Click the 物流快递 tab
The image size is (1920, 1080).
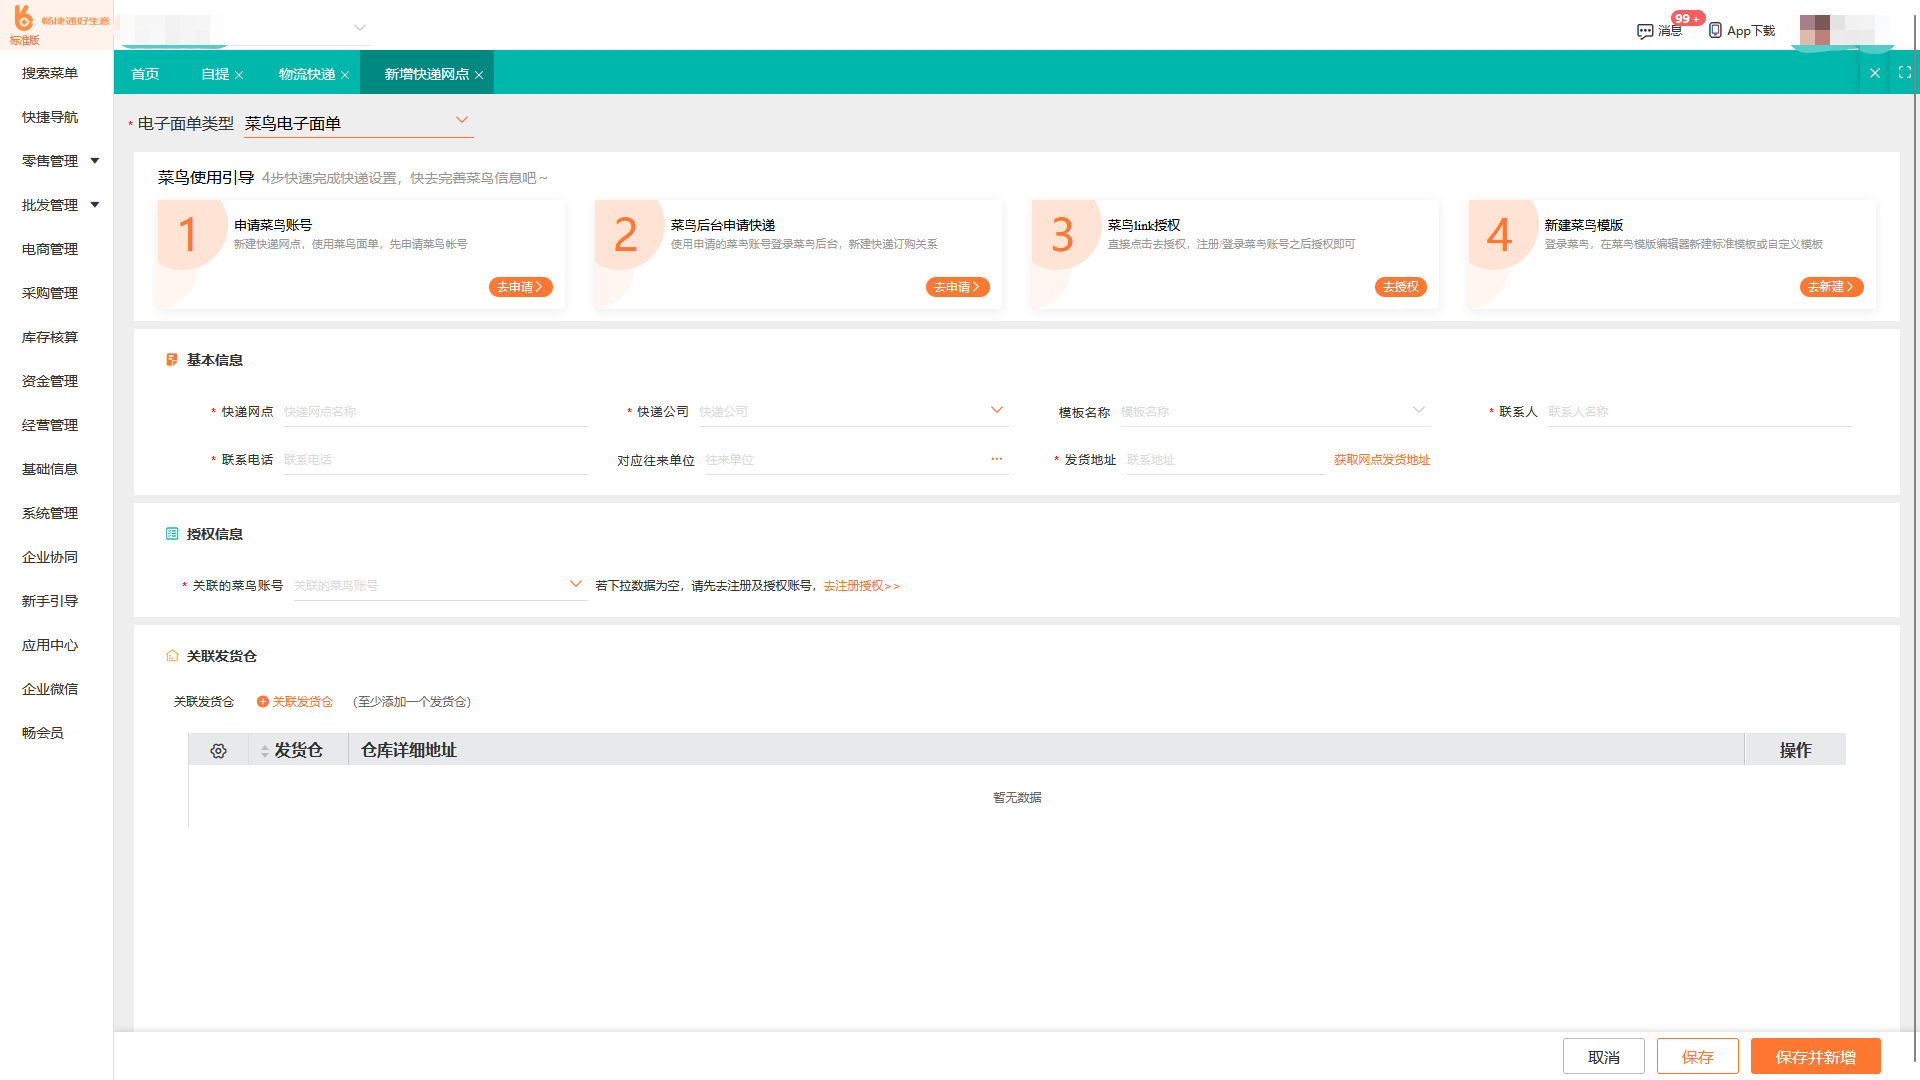pos(305,74)
